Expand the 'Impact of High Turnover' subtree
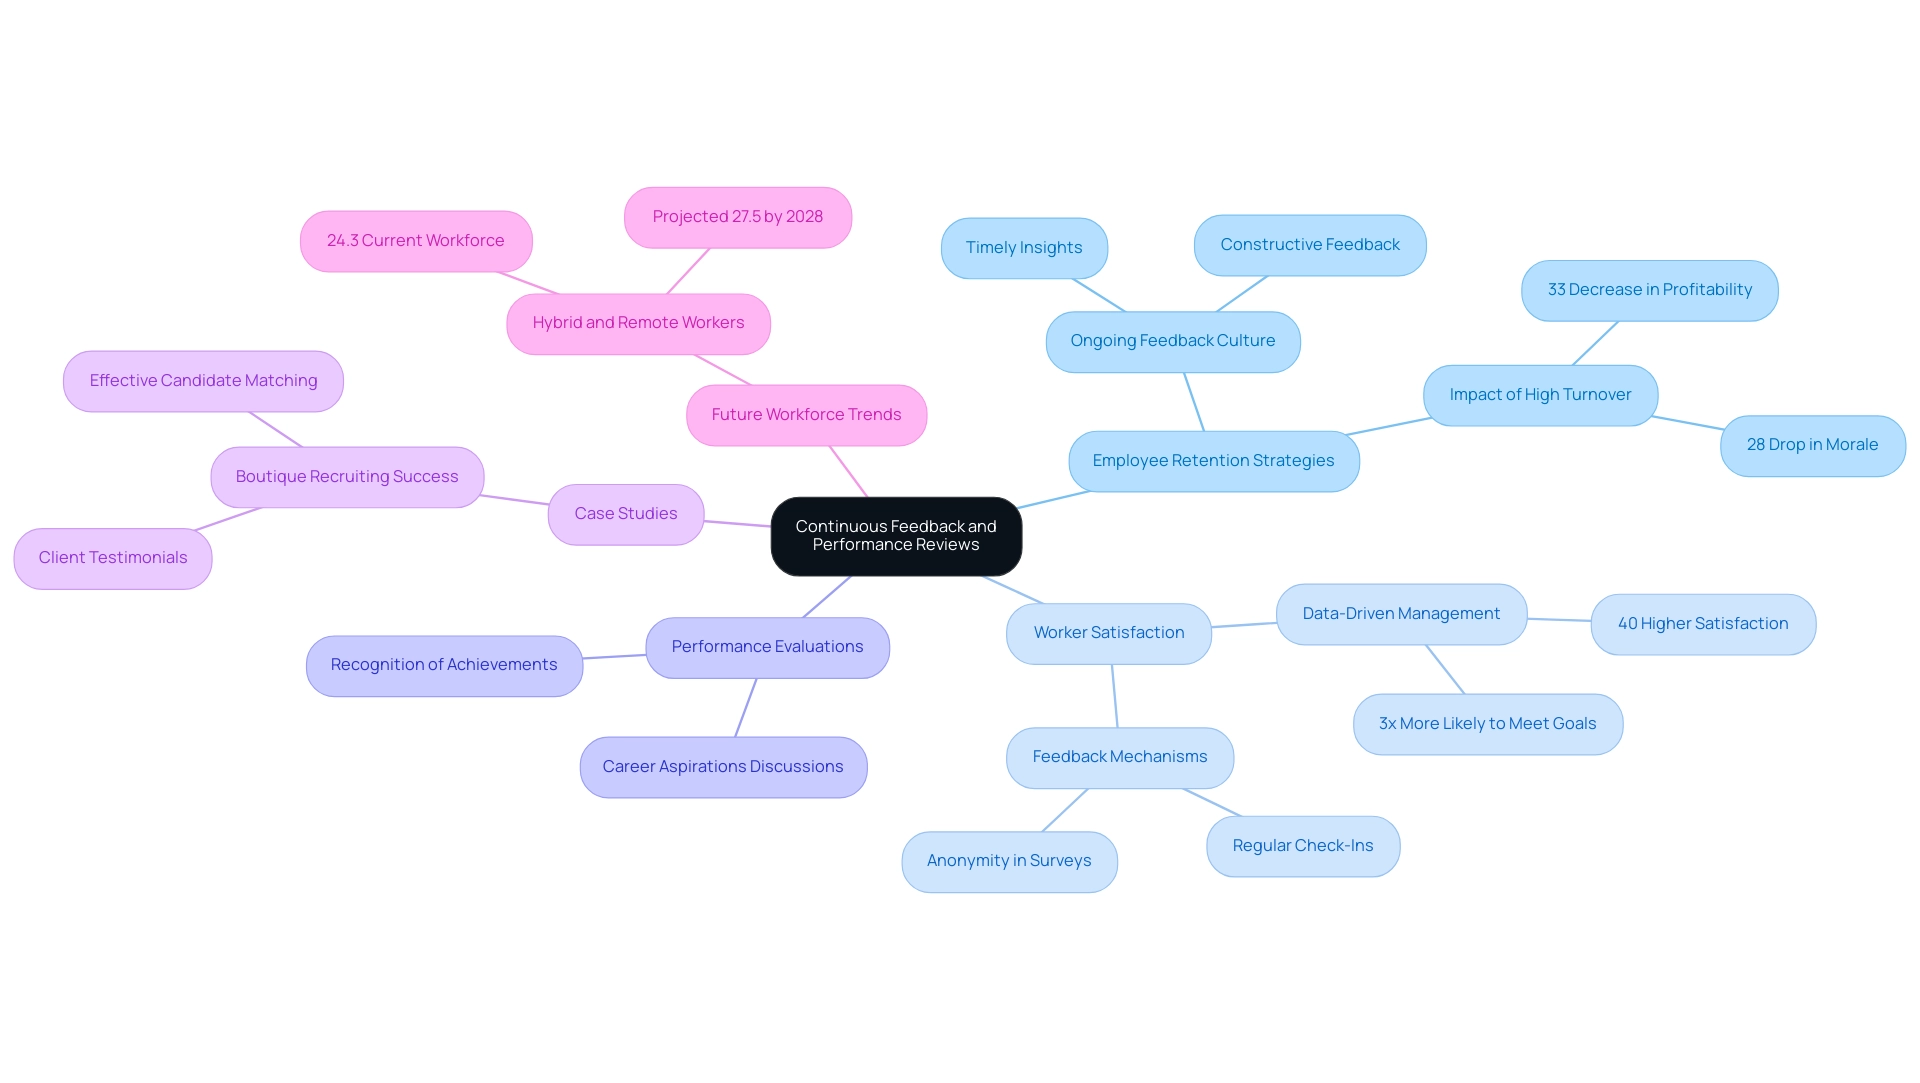The width and height of the screenshot is (1920, 1083). click(x=1539, y=393)
